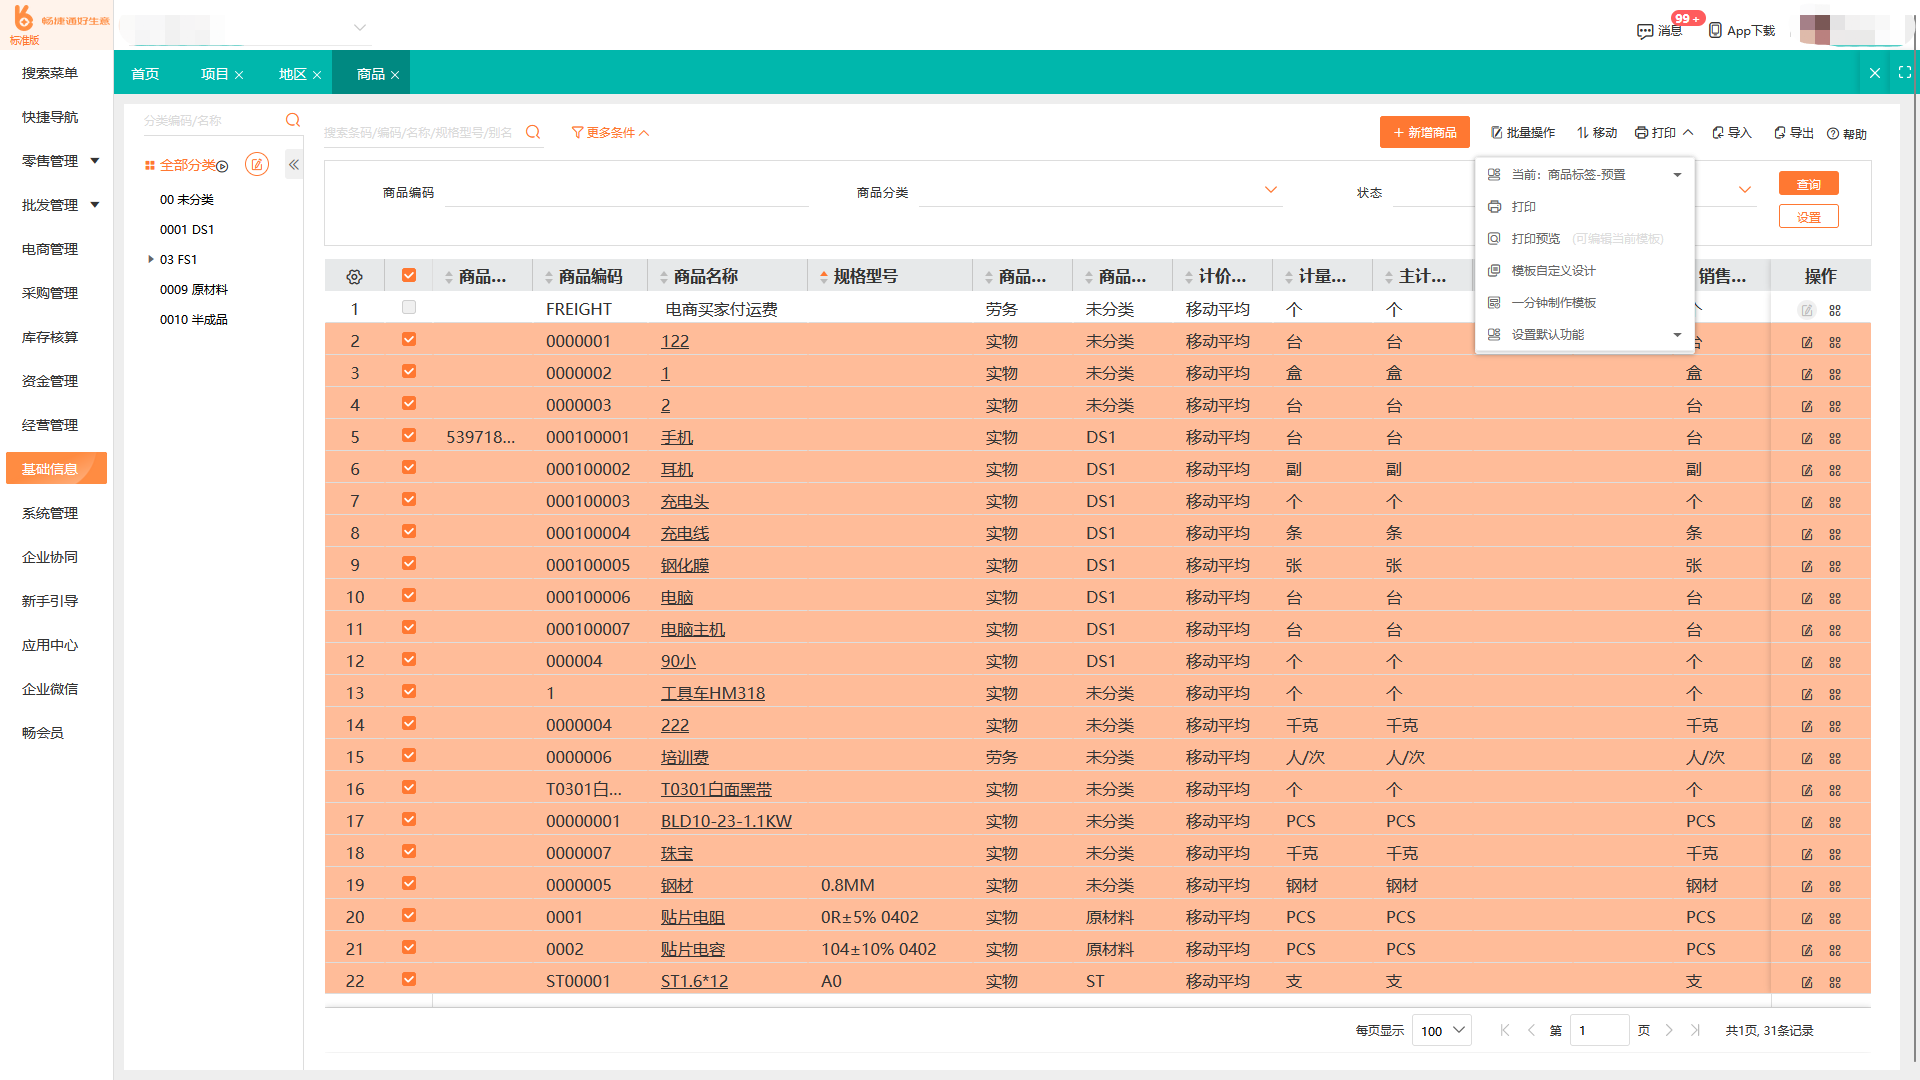The width and height of the screenshot is (1920, 1080).
Task: Click the print function icon
Action: (1494, 207)
